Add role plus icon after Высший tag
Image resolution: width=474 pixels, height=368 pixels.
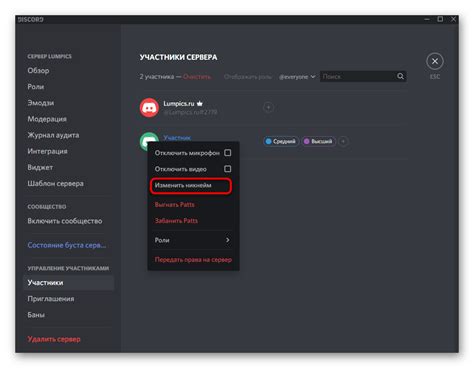[343, 141]
